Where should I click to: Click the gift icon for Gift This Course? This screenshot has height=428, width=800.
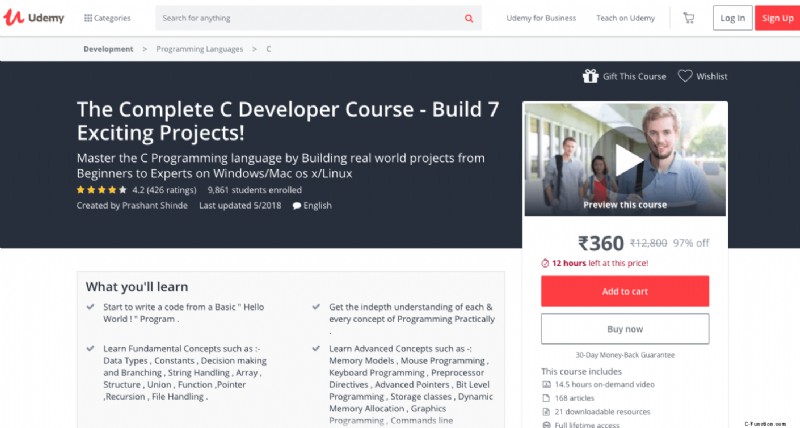590,76
